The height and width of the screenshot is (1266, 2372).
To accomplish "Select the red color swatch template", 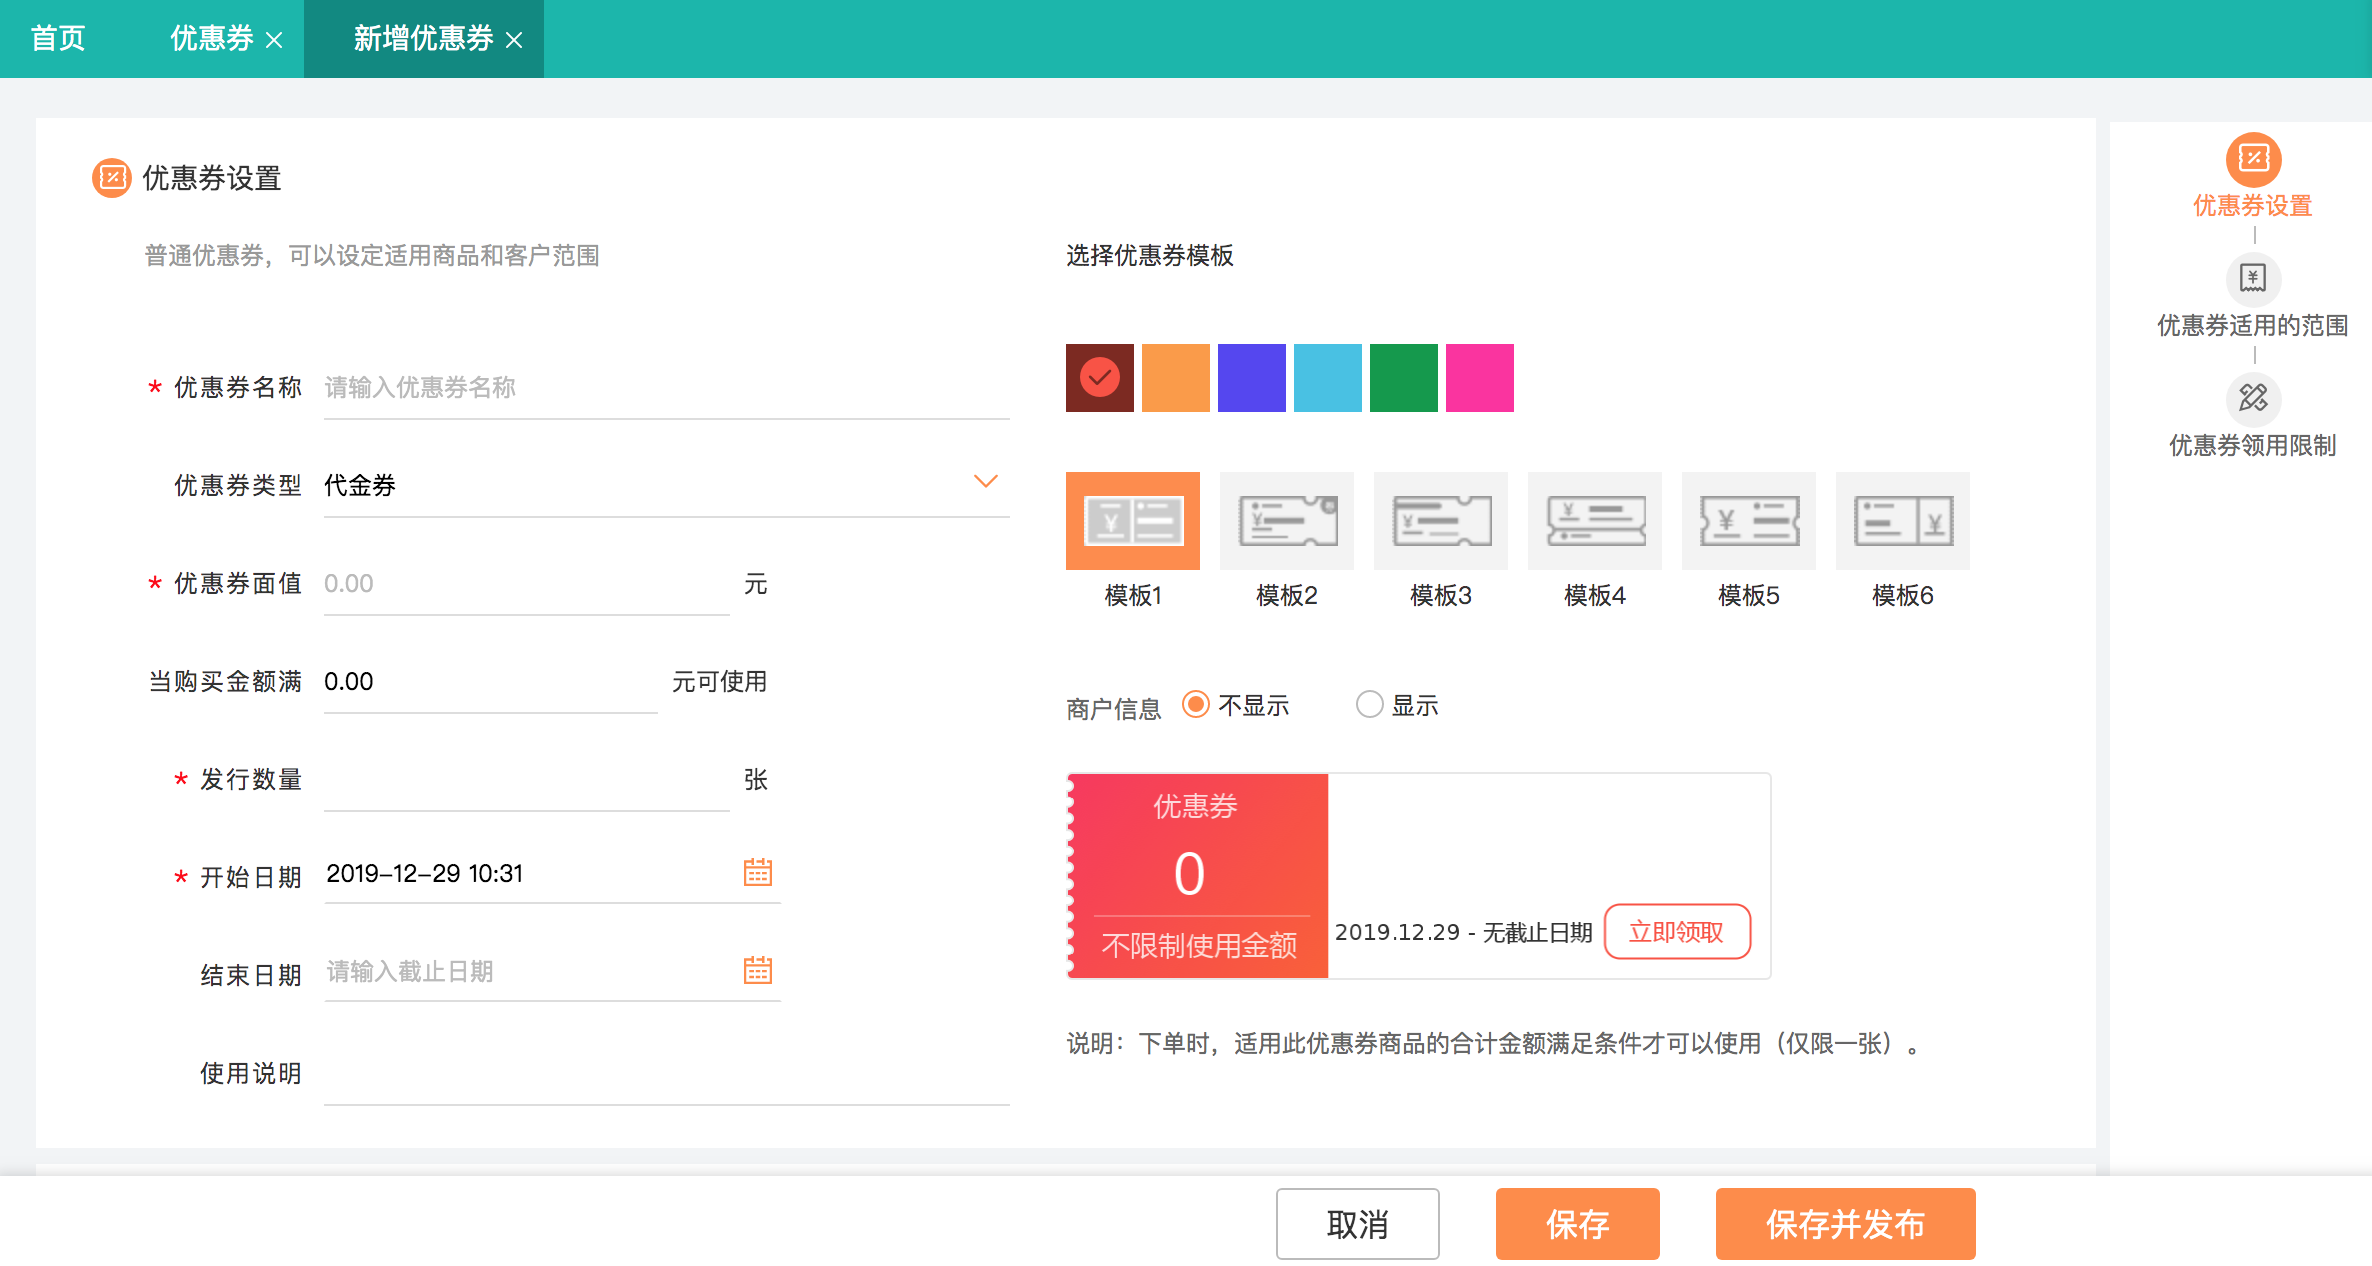I will (x=1098, y=377).
